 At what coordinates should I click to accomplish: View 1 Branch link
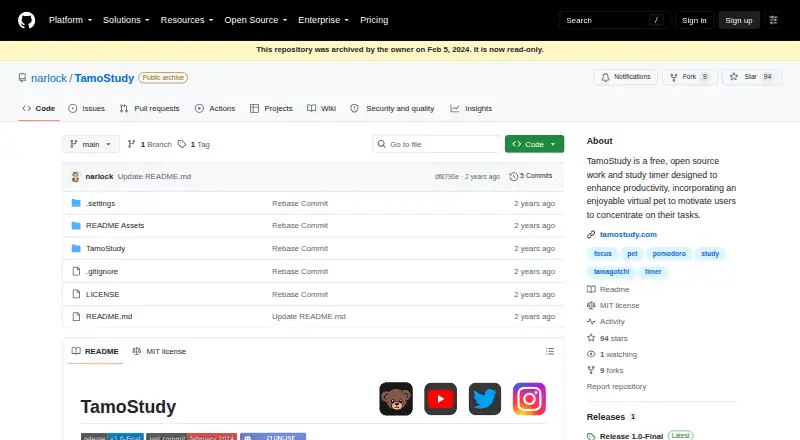point(149,144)
